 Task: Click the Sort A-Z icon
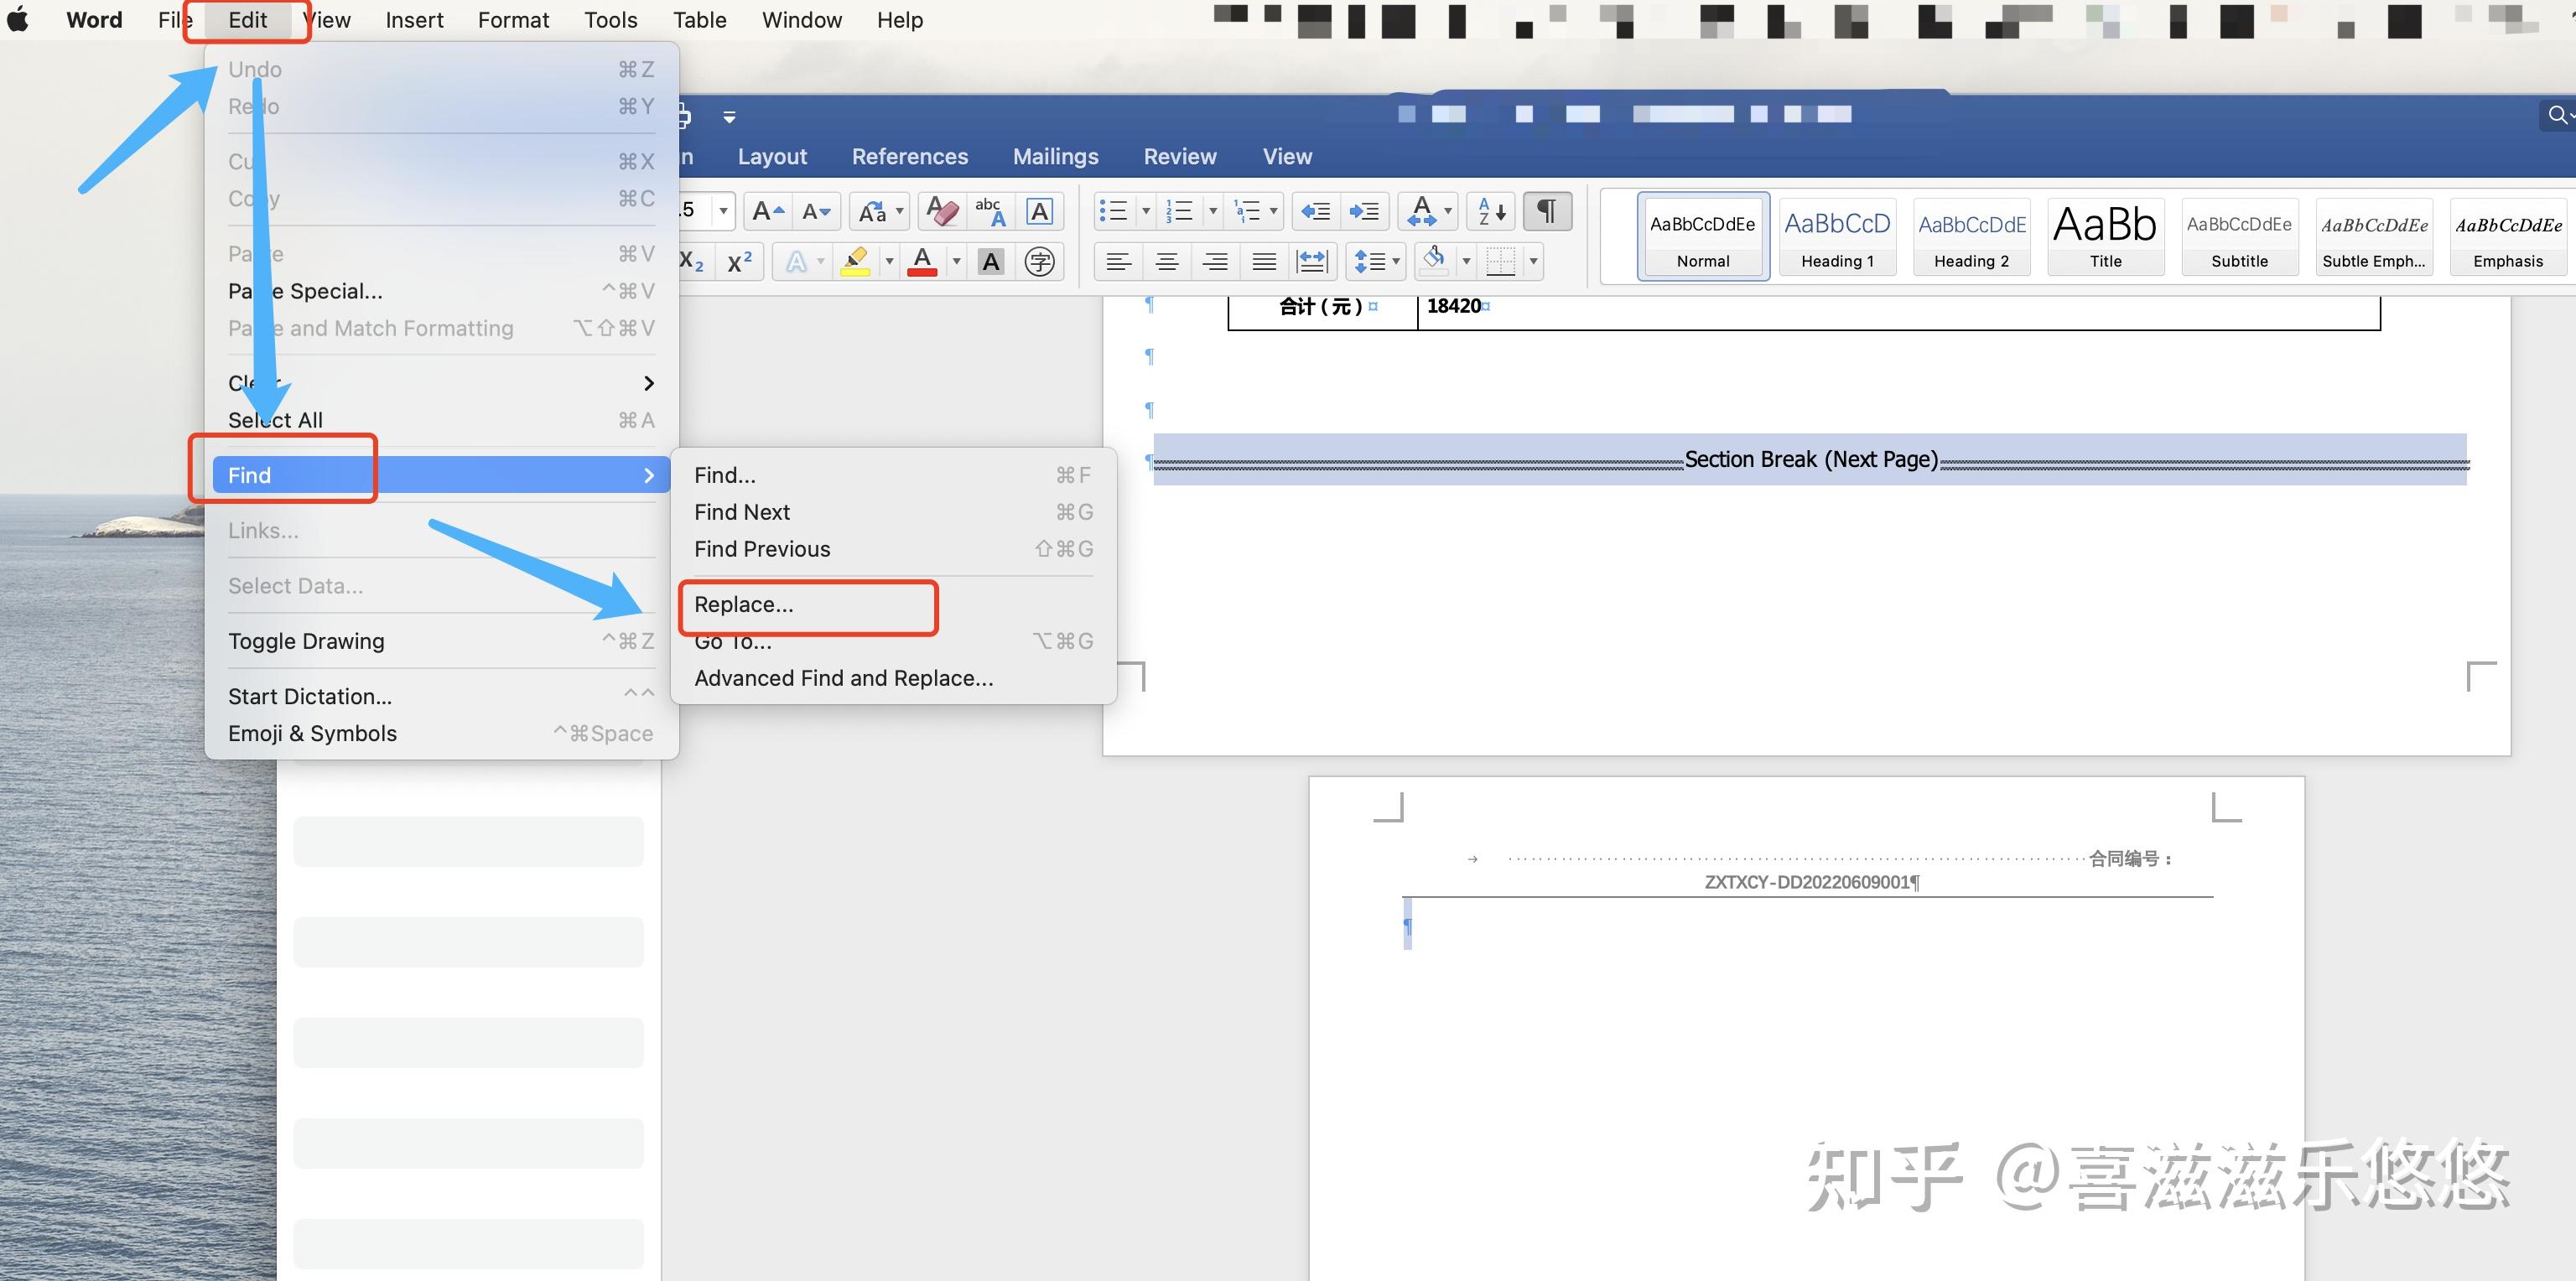(x=1491, y=211)
